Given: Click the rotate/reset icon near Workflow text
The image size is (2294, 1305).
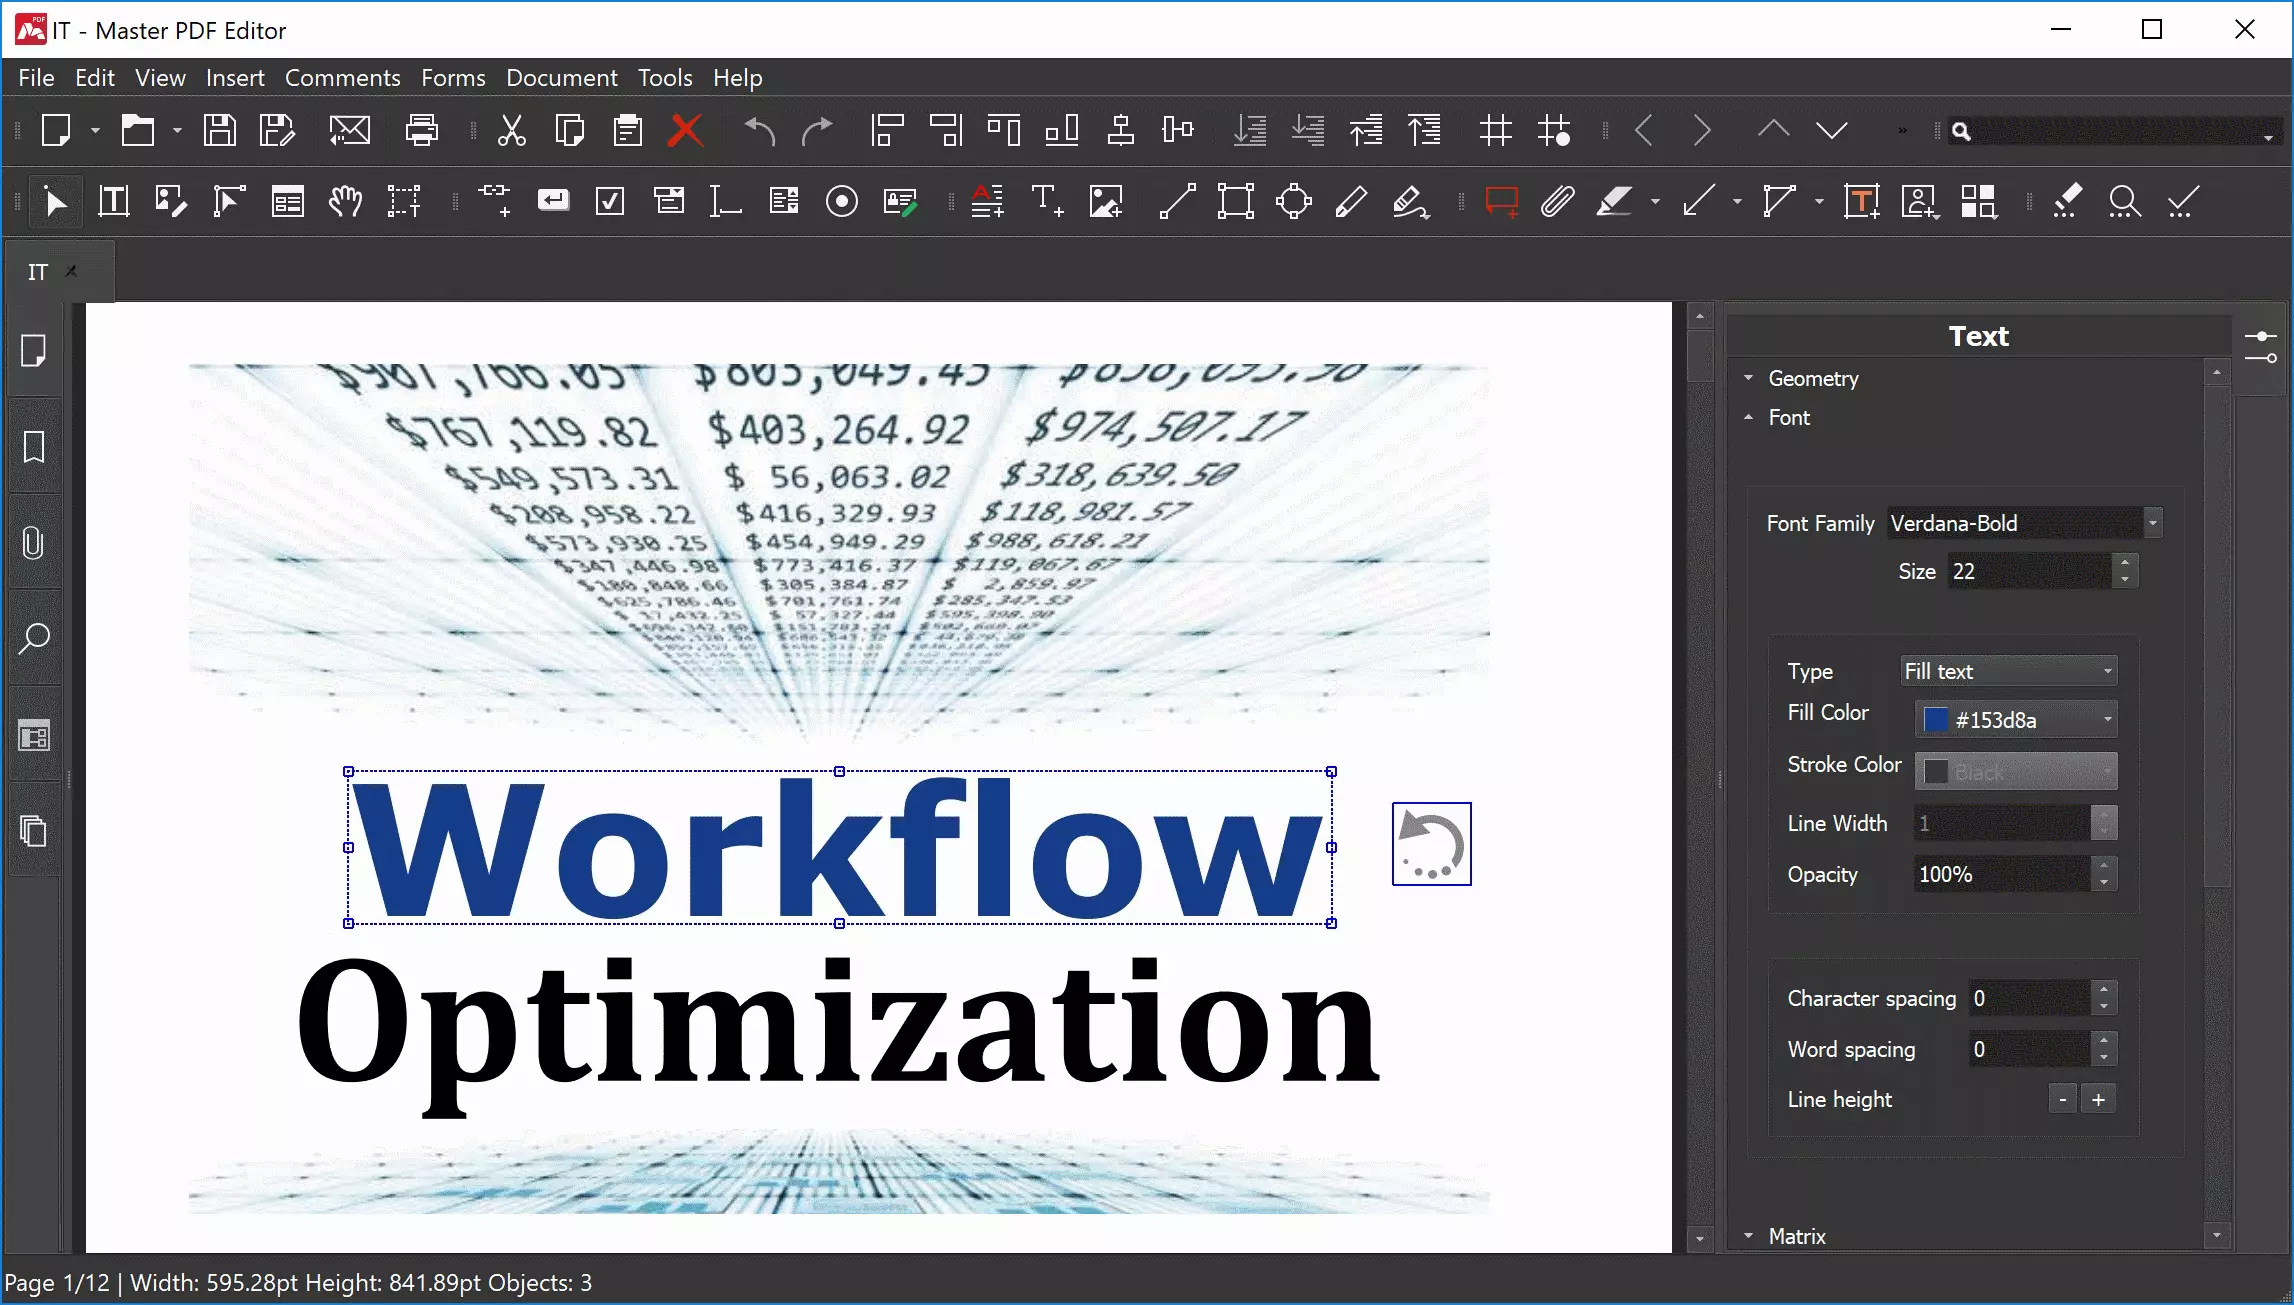Looking at the screenshot, I should [1431, 843].
